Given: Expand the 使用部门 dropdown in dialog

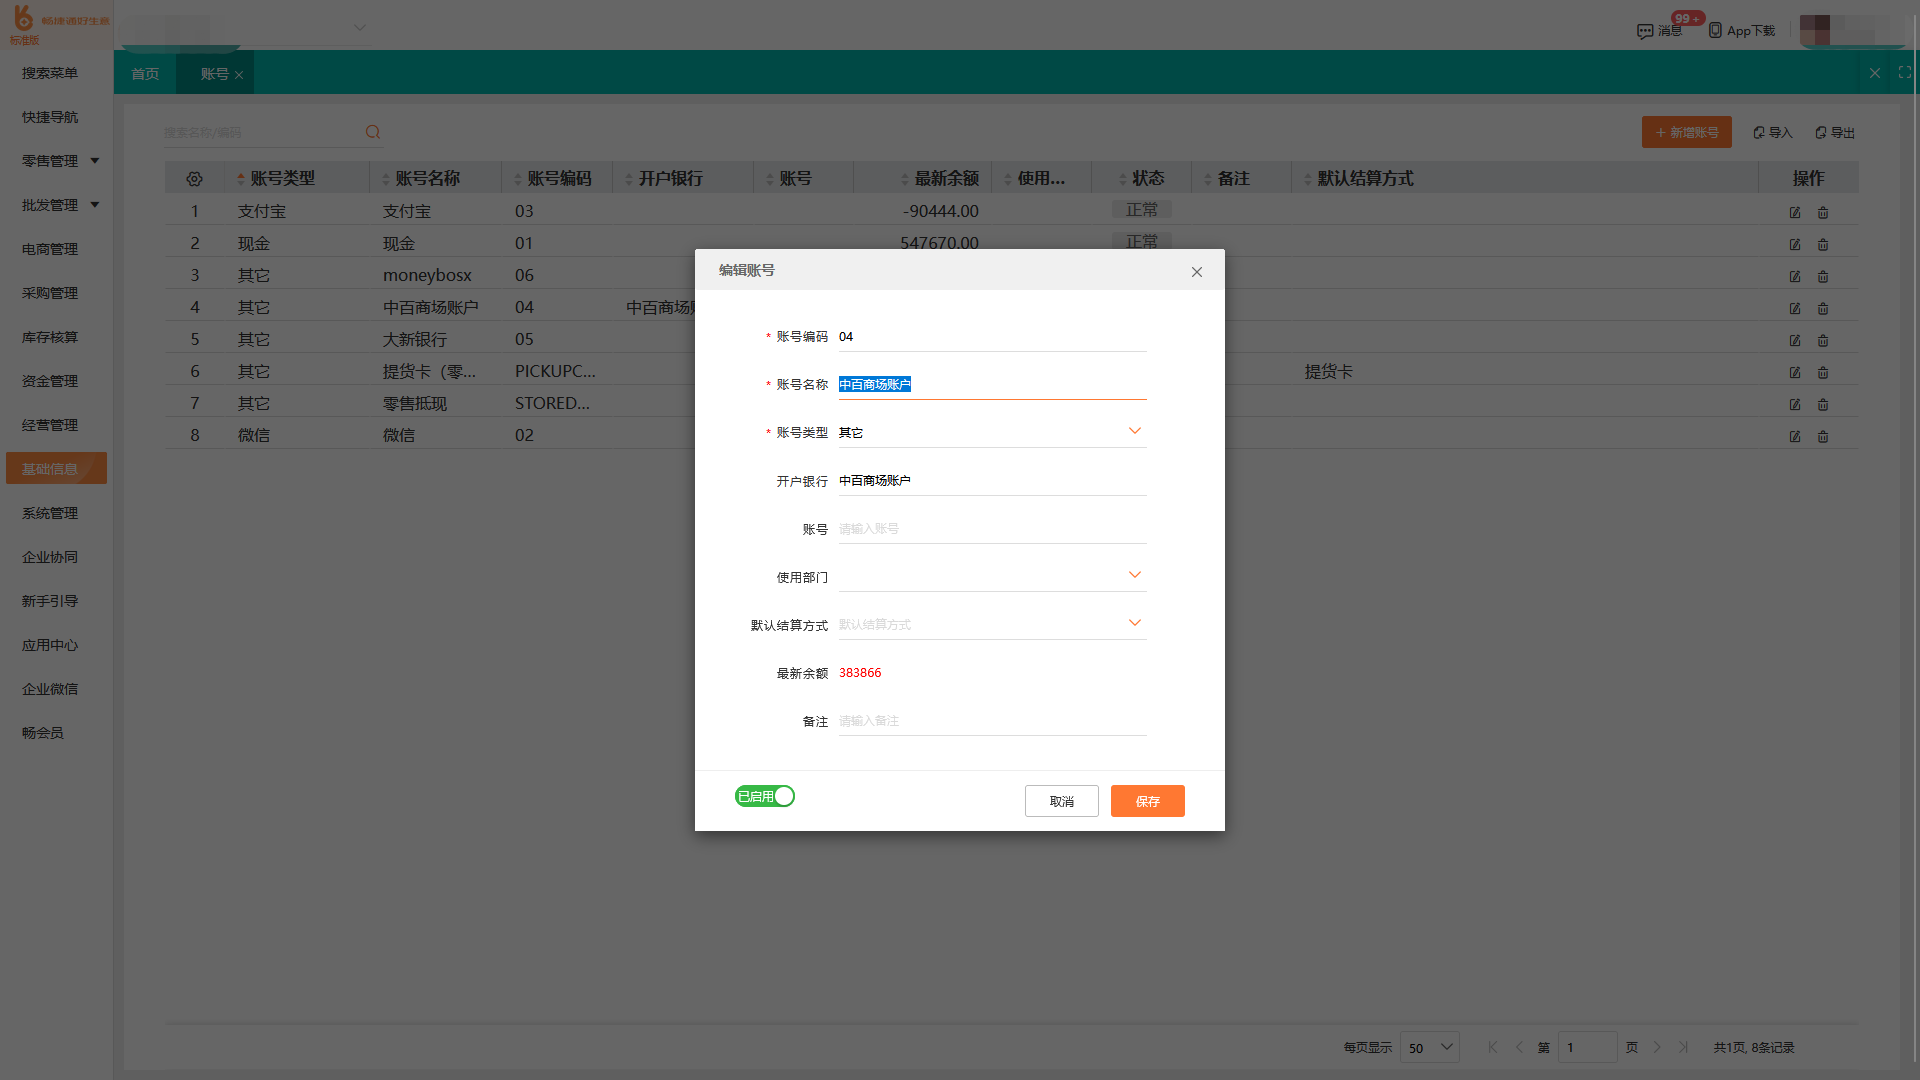Looking at the screenshot, I should [x=1134, y=575].
